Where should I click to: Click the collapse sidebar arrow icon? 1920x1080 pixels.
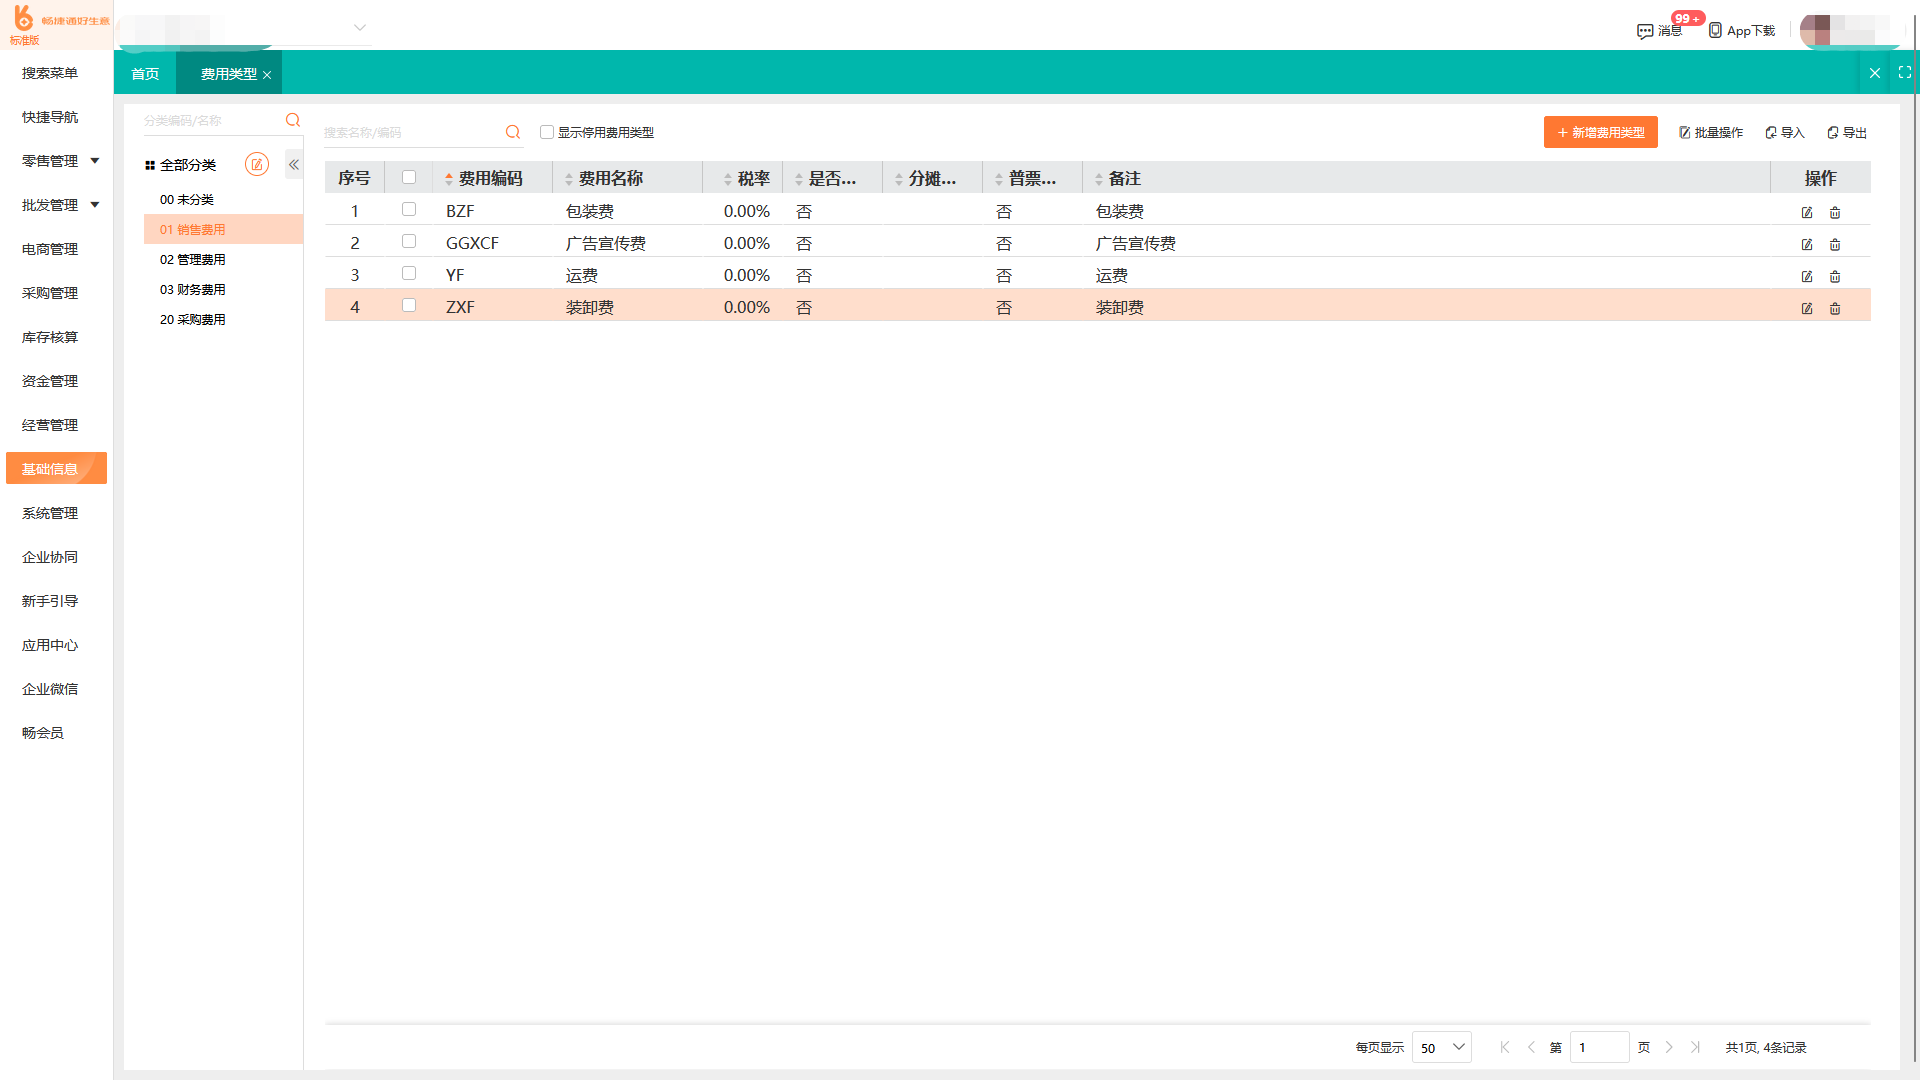(294, 164)
